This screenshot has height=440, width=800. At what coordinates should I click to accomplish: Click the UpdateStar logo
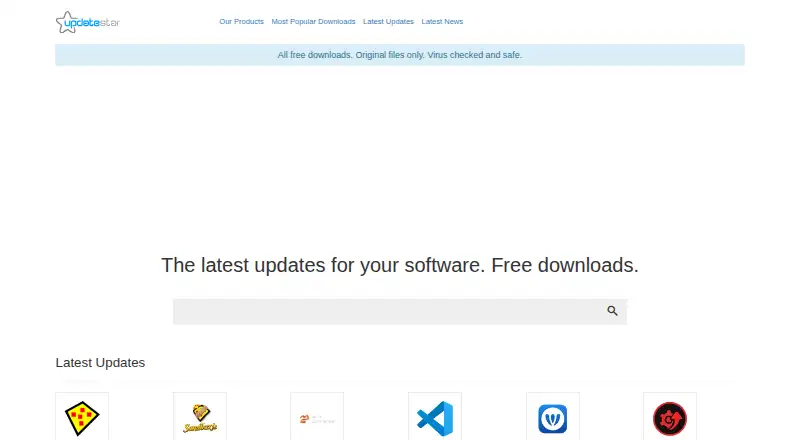pos(88,22)
